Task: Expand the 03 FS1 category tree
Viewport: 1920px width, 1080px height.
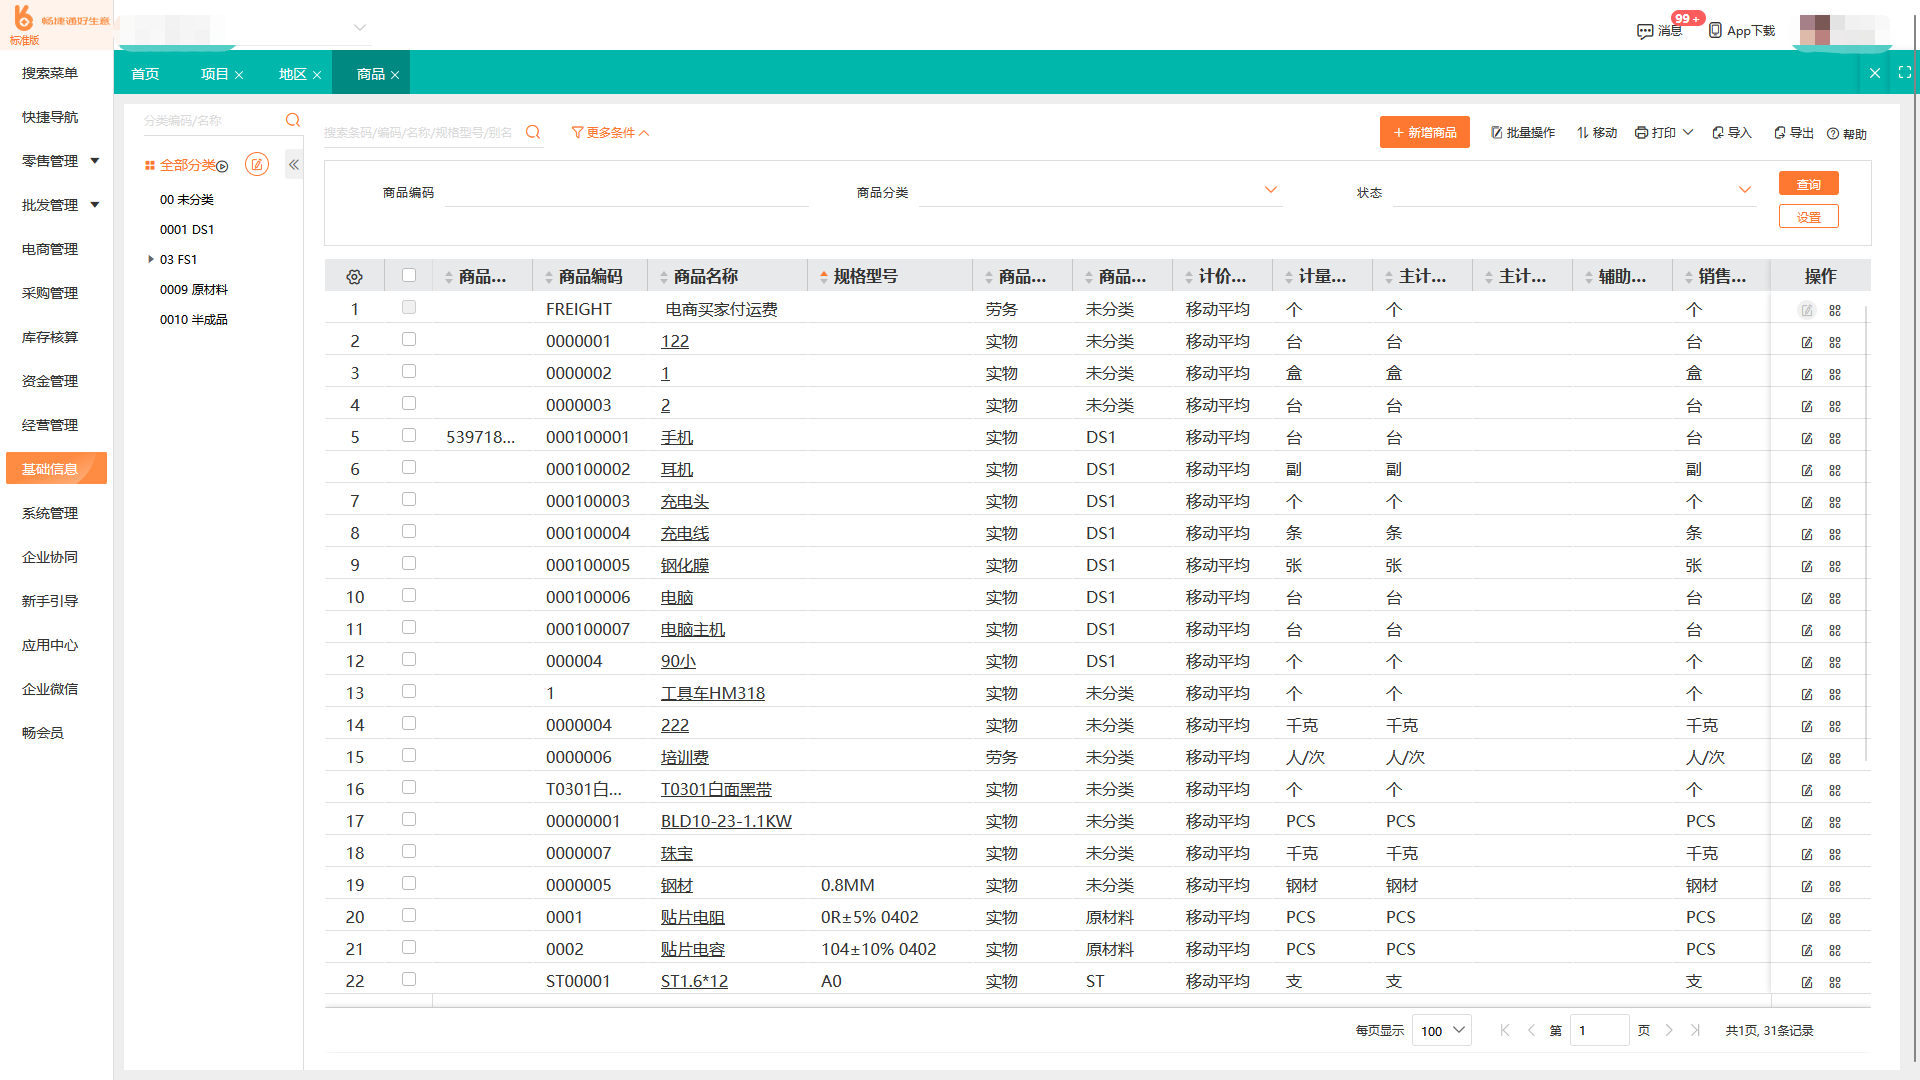Action: pos(150,258)
